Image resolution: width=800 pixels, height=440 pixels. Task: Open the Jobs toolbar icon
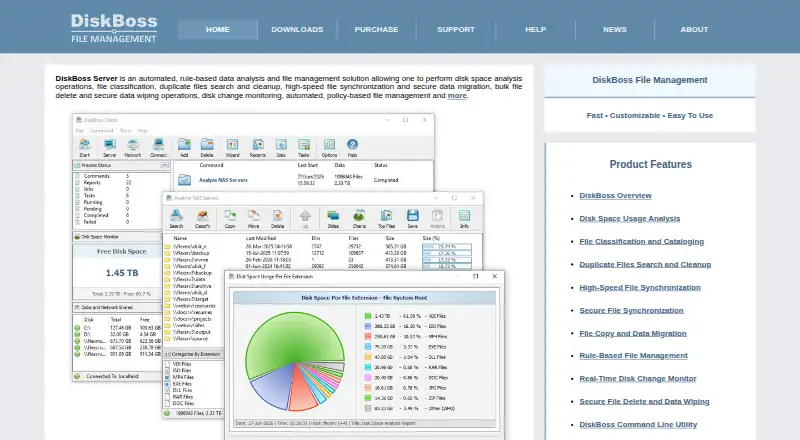pos(281,148)
